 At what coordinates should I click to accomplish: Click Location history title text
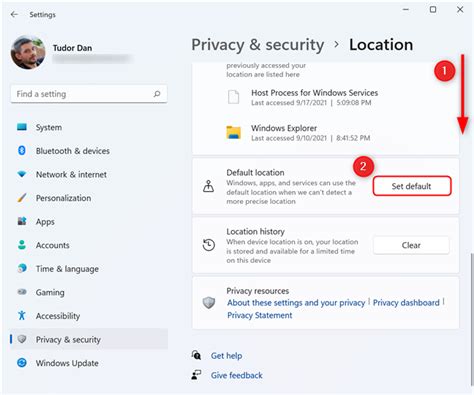[x=255, y=231]
